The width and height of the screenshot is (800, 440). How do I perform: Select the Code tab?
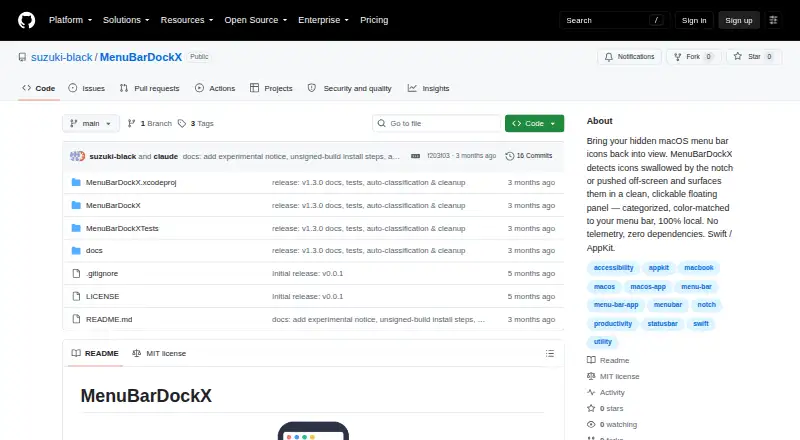click(x=39, y=88)
